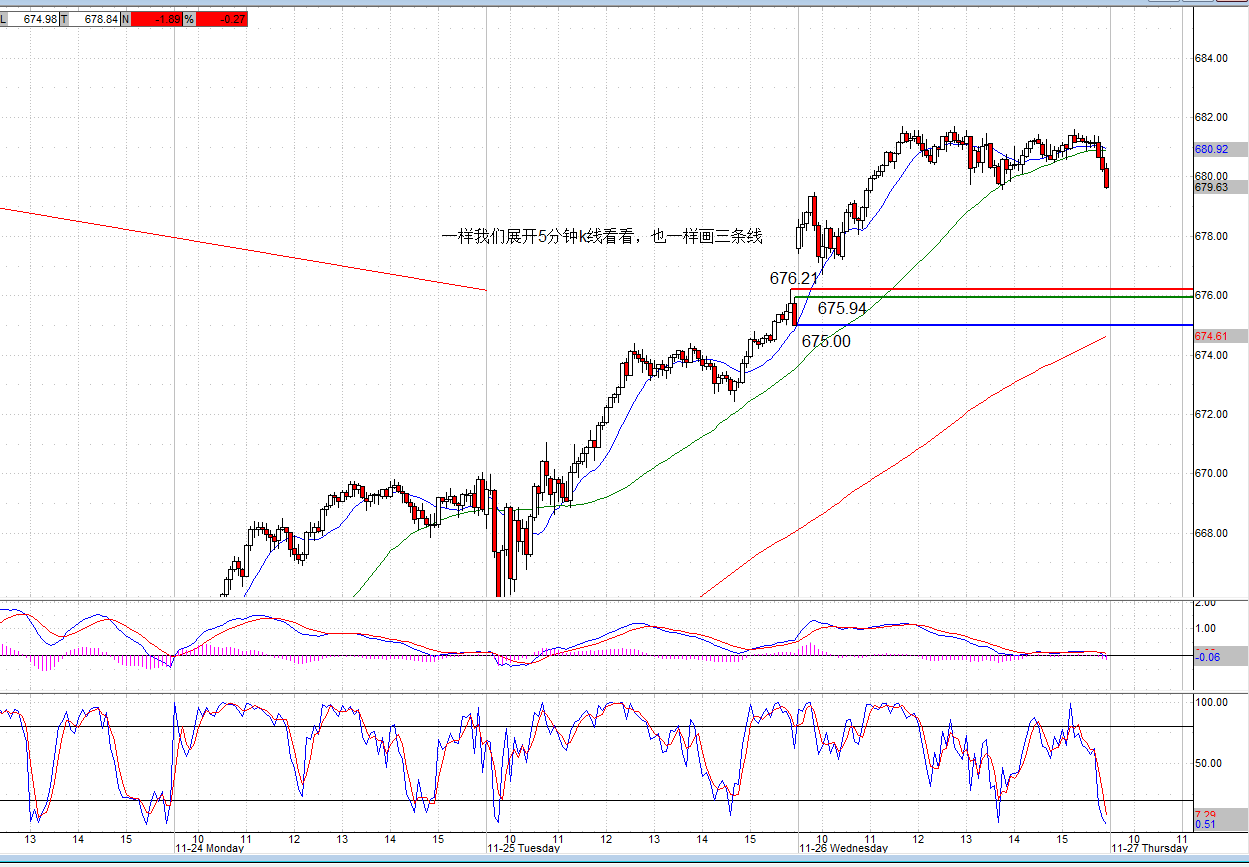
Task: Click the 11-26 Wednesday date marker
Action: (x=843, y=848)
